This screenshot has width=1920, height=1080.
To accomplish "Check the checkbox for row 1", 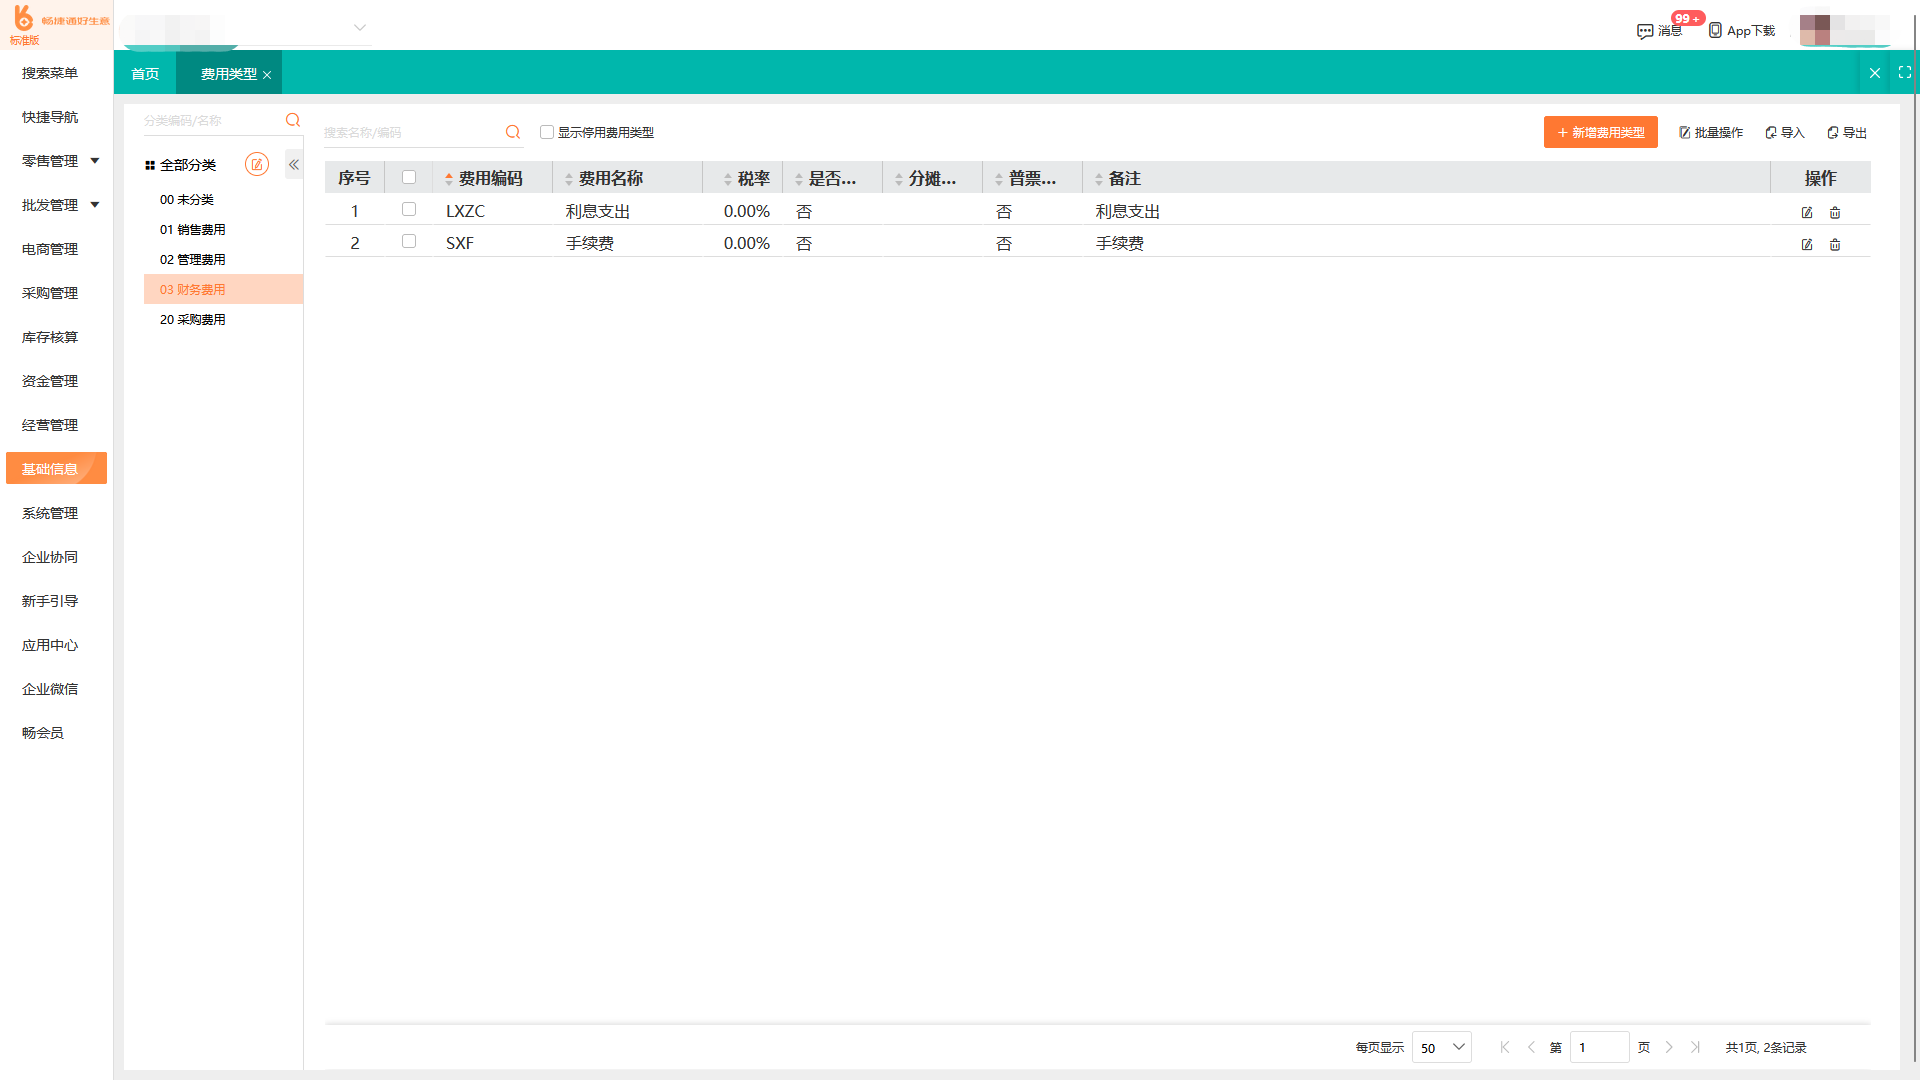I will (x=407, y=210).
